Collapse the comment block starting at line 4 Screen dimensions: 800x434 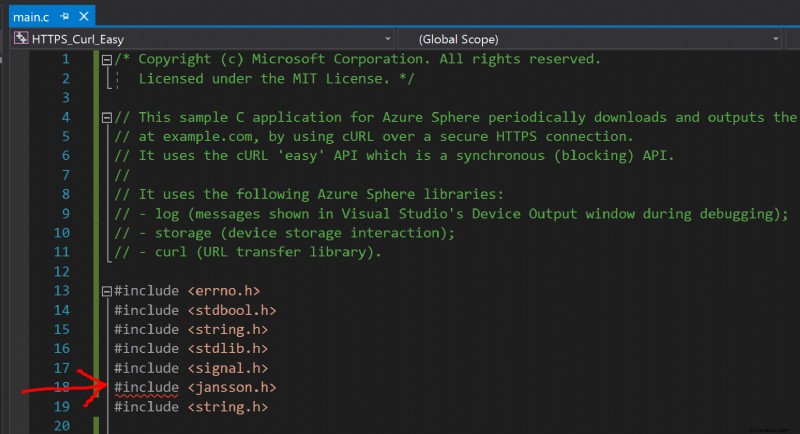pos(107,117)
